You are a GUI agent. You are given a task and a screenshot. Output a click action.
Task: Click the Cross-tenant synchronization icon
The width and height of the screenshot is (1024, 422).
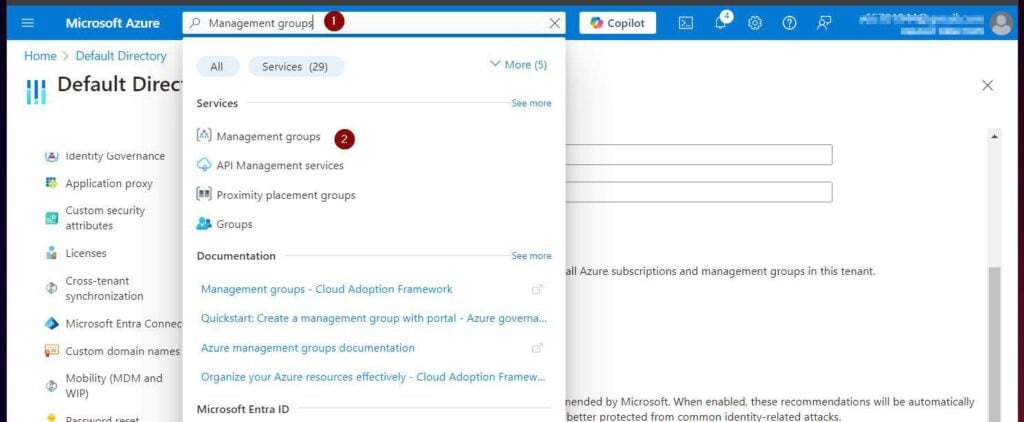[52, 288]
